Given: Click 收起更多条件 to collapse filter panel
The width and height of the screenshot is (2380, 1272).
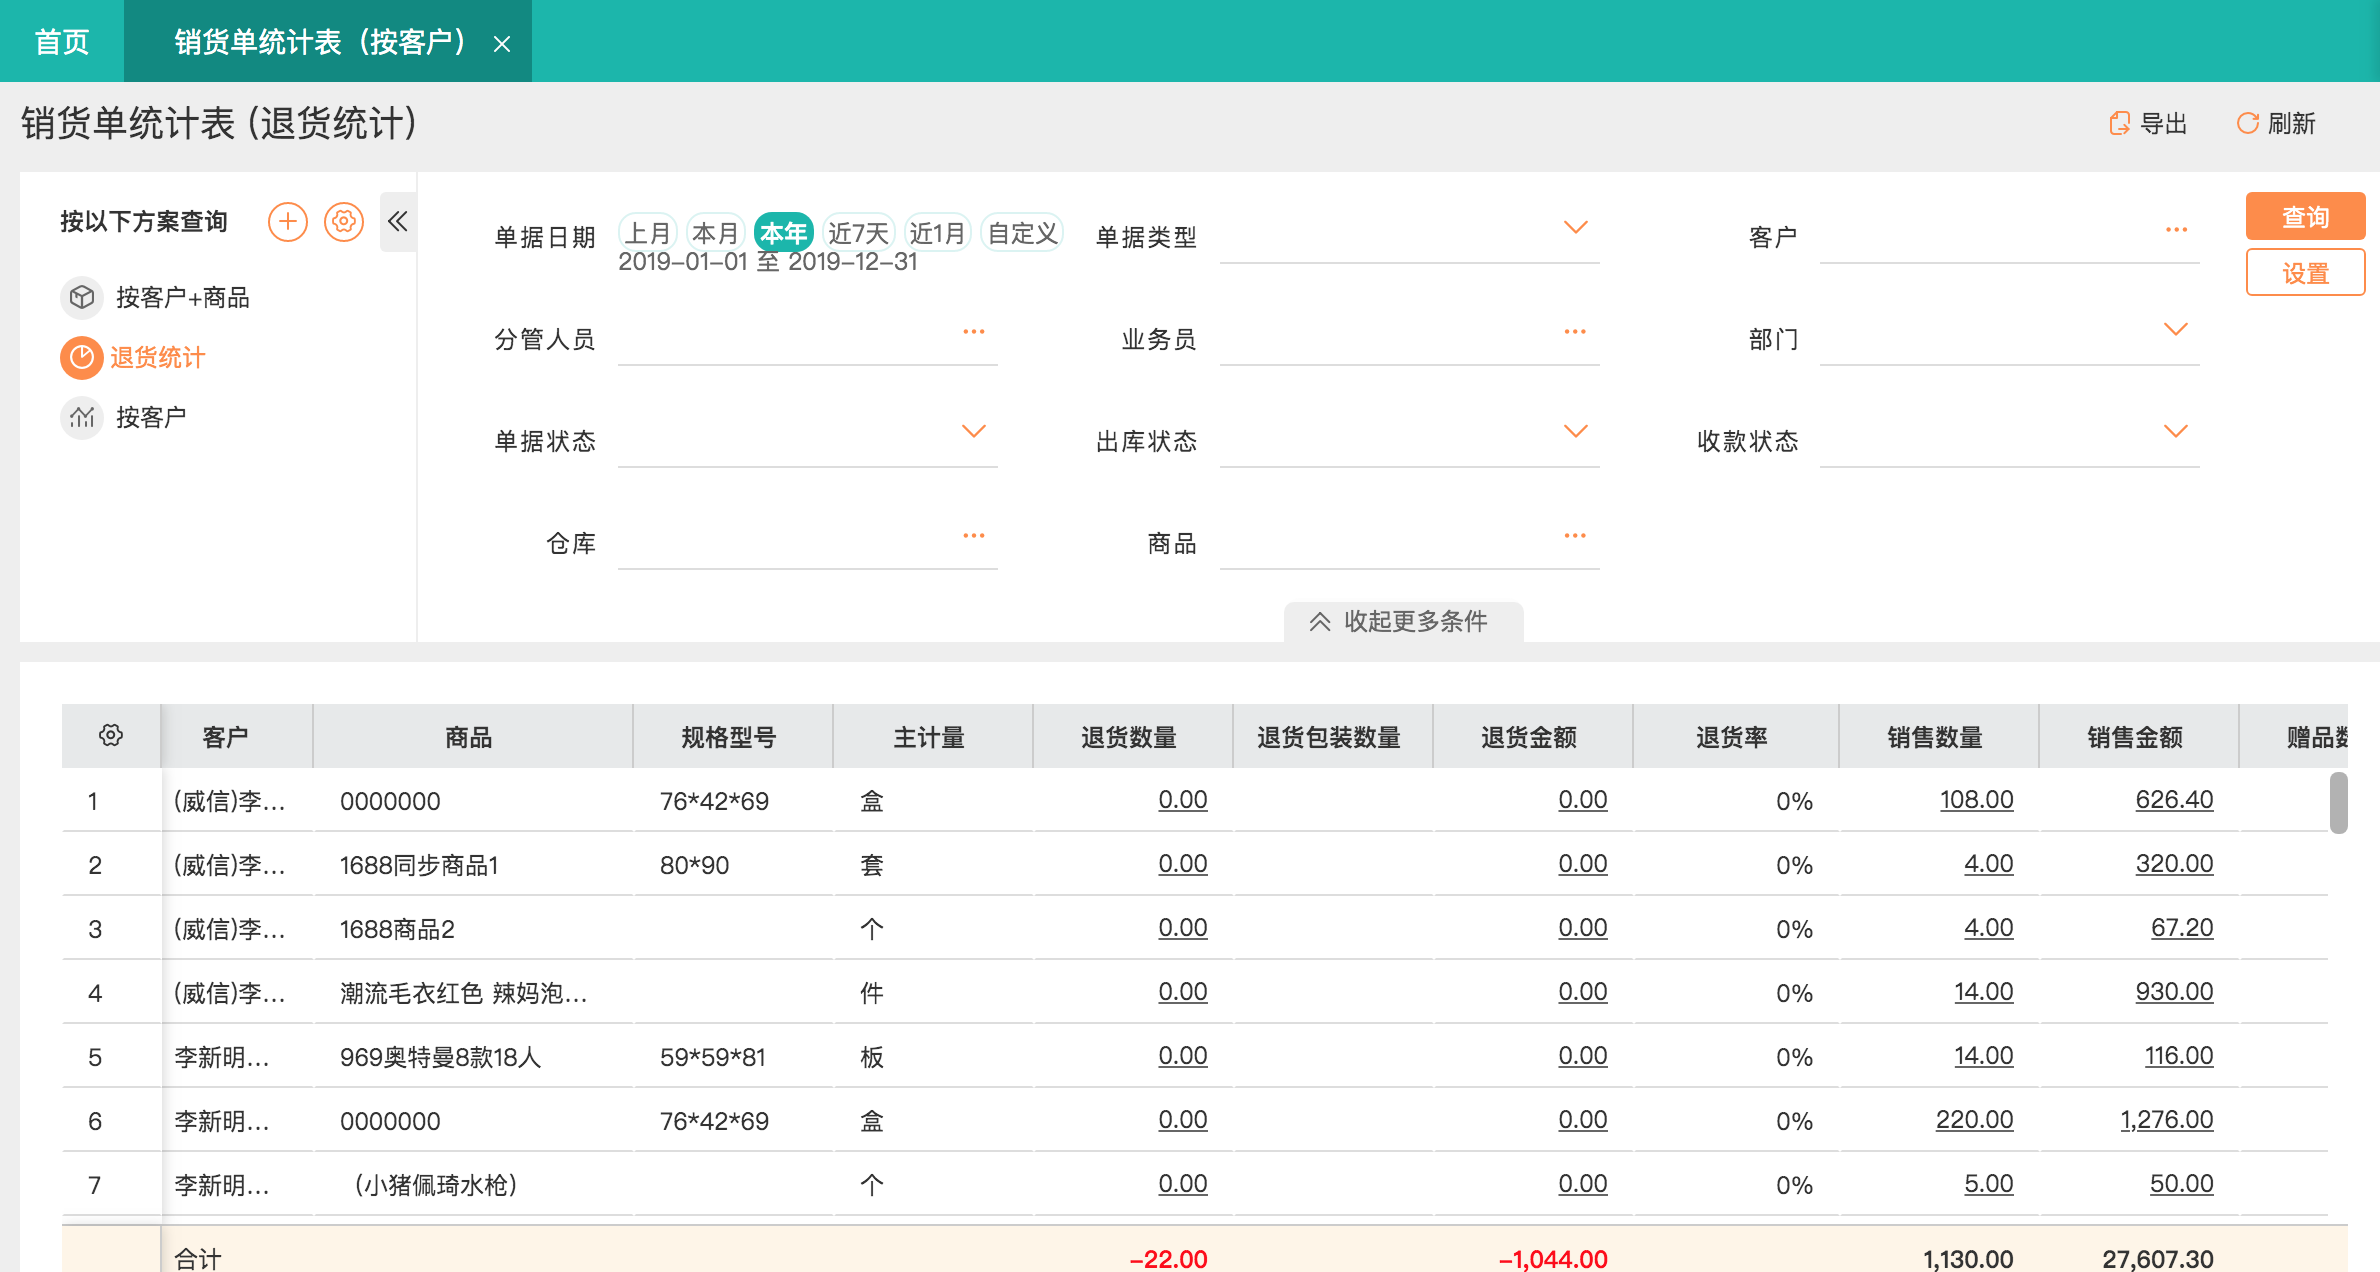Looking at the screenshot, I should (1393, 620).
